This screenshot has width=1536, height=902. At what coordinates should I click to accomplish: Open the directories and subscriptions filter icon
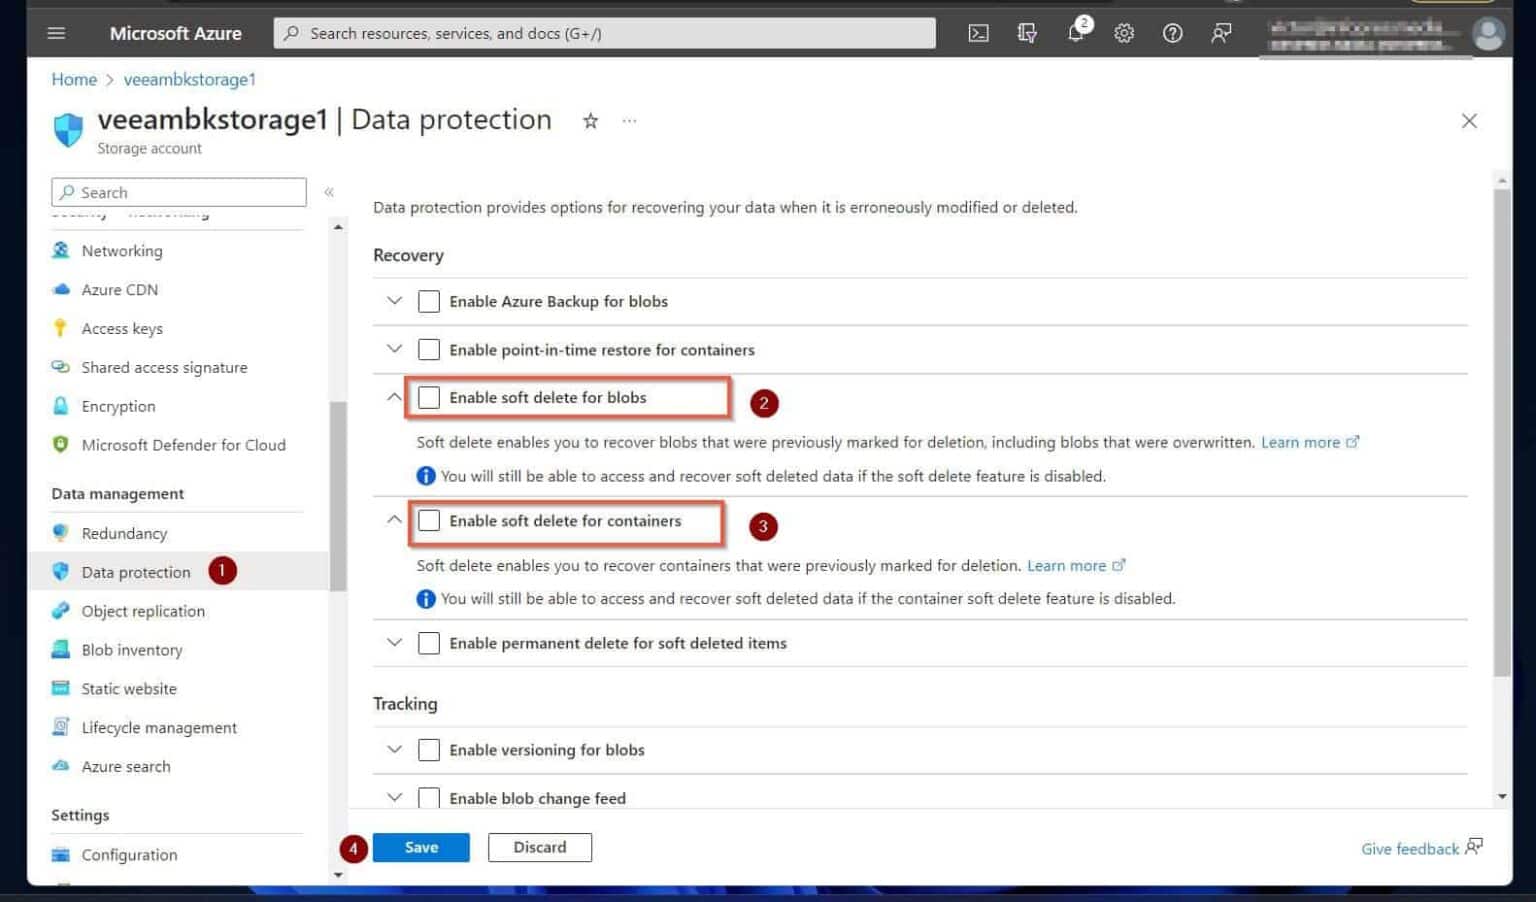pyautogui.click(x=1027, y=33)
